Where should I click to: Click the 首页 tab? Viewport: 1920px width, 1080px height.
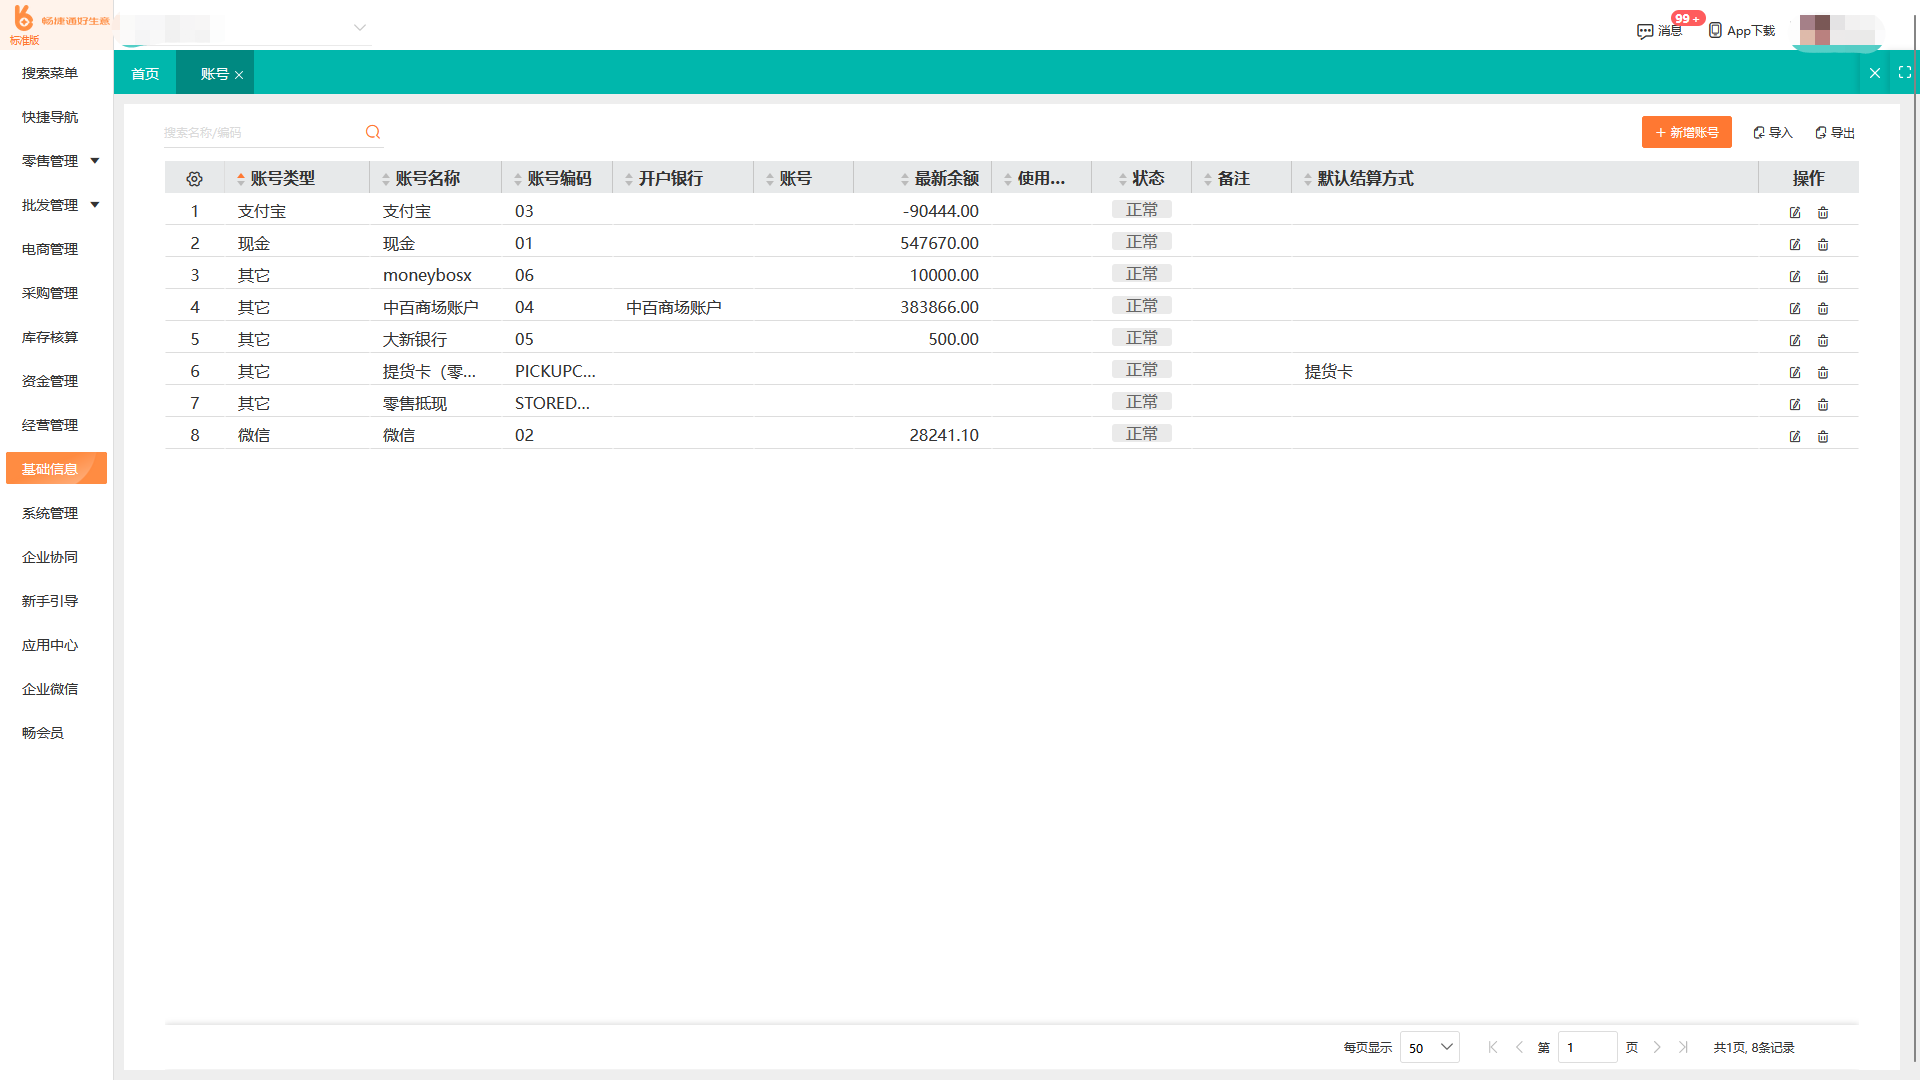(144, 74)
